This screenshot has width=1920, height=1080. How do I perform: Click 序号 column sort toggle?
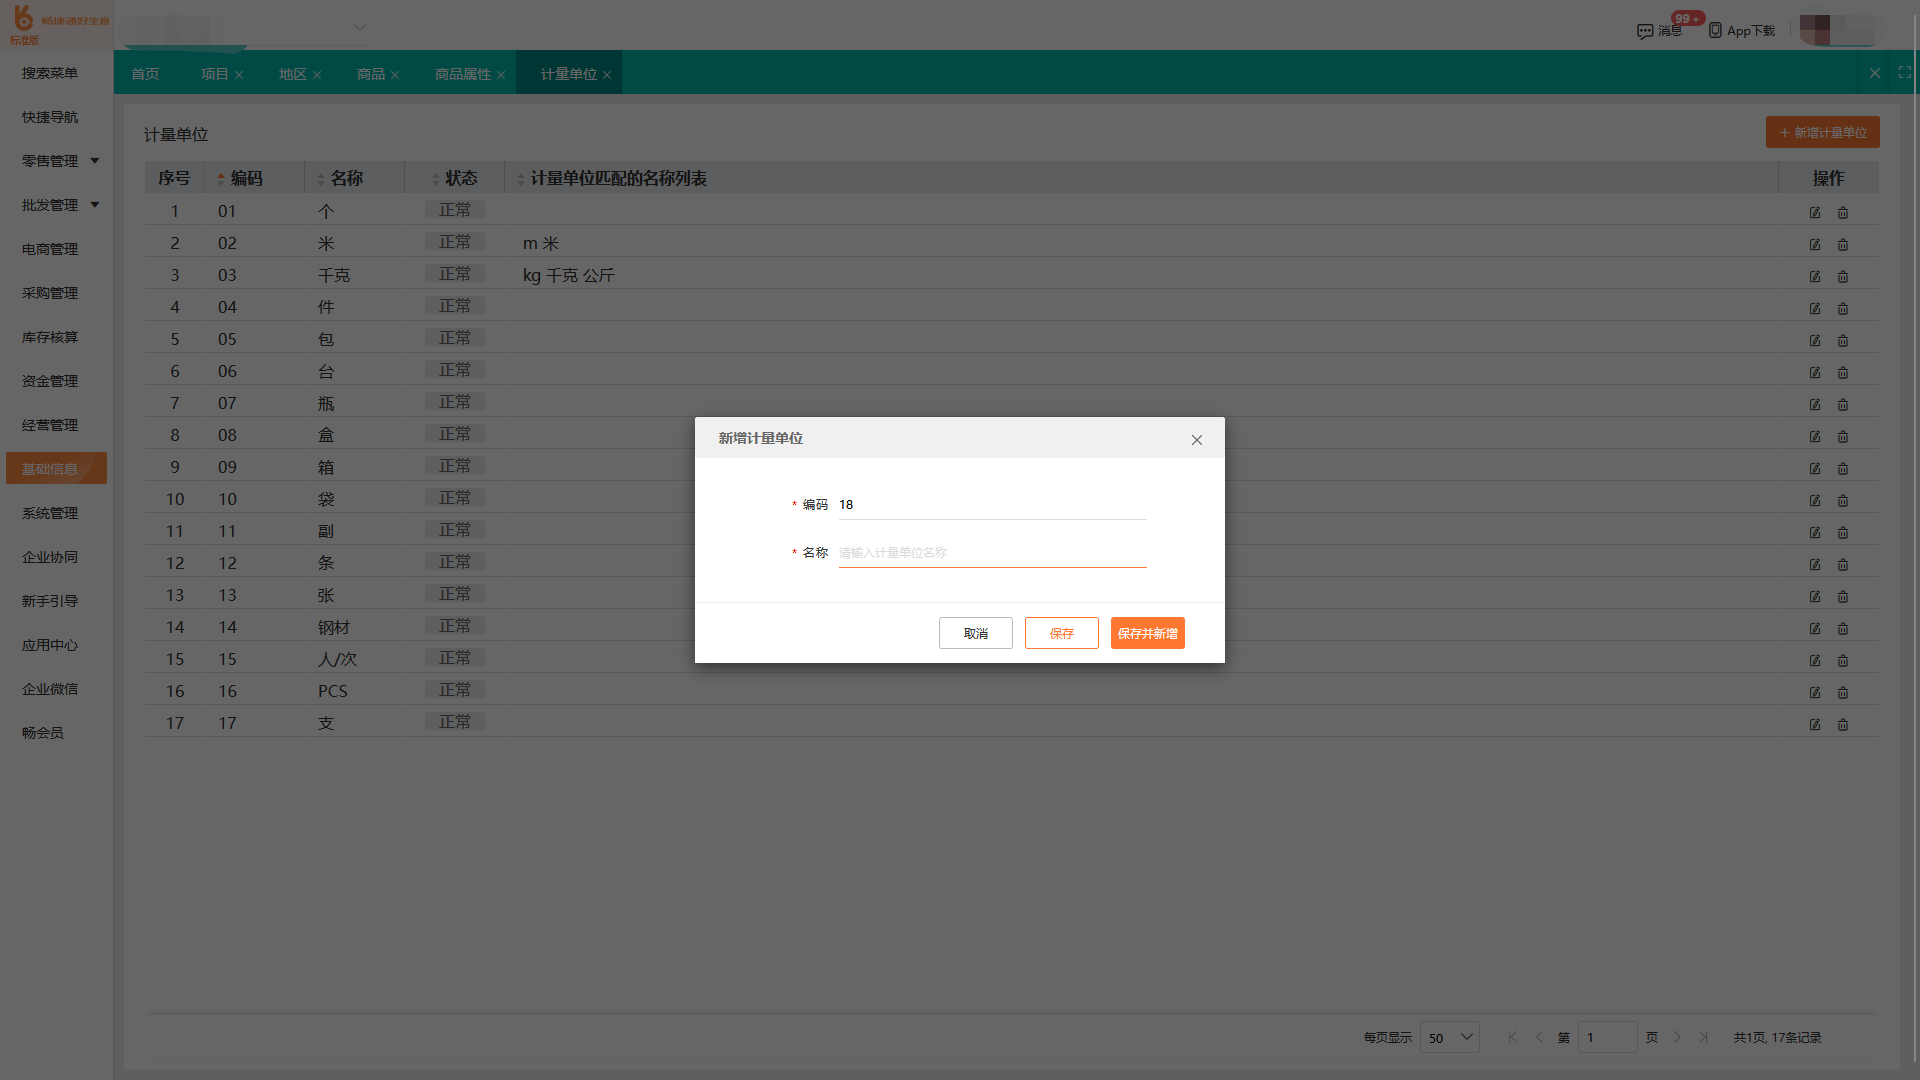(174, 178)
